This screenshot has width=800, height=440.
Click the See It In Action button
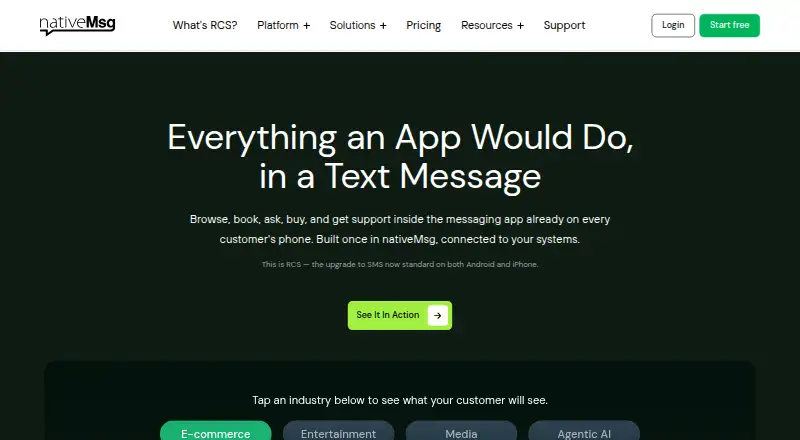pyautogui.click(x=399, y=315)
